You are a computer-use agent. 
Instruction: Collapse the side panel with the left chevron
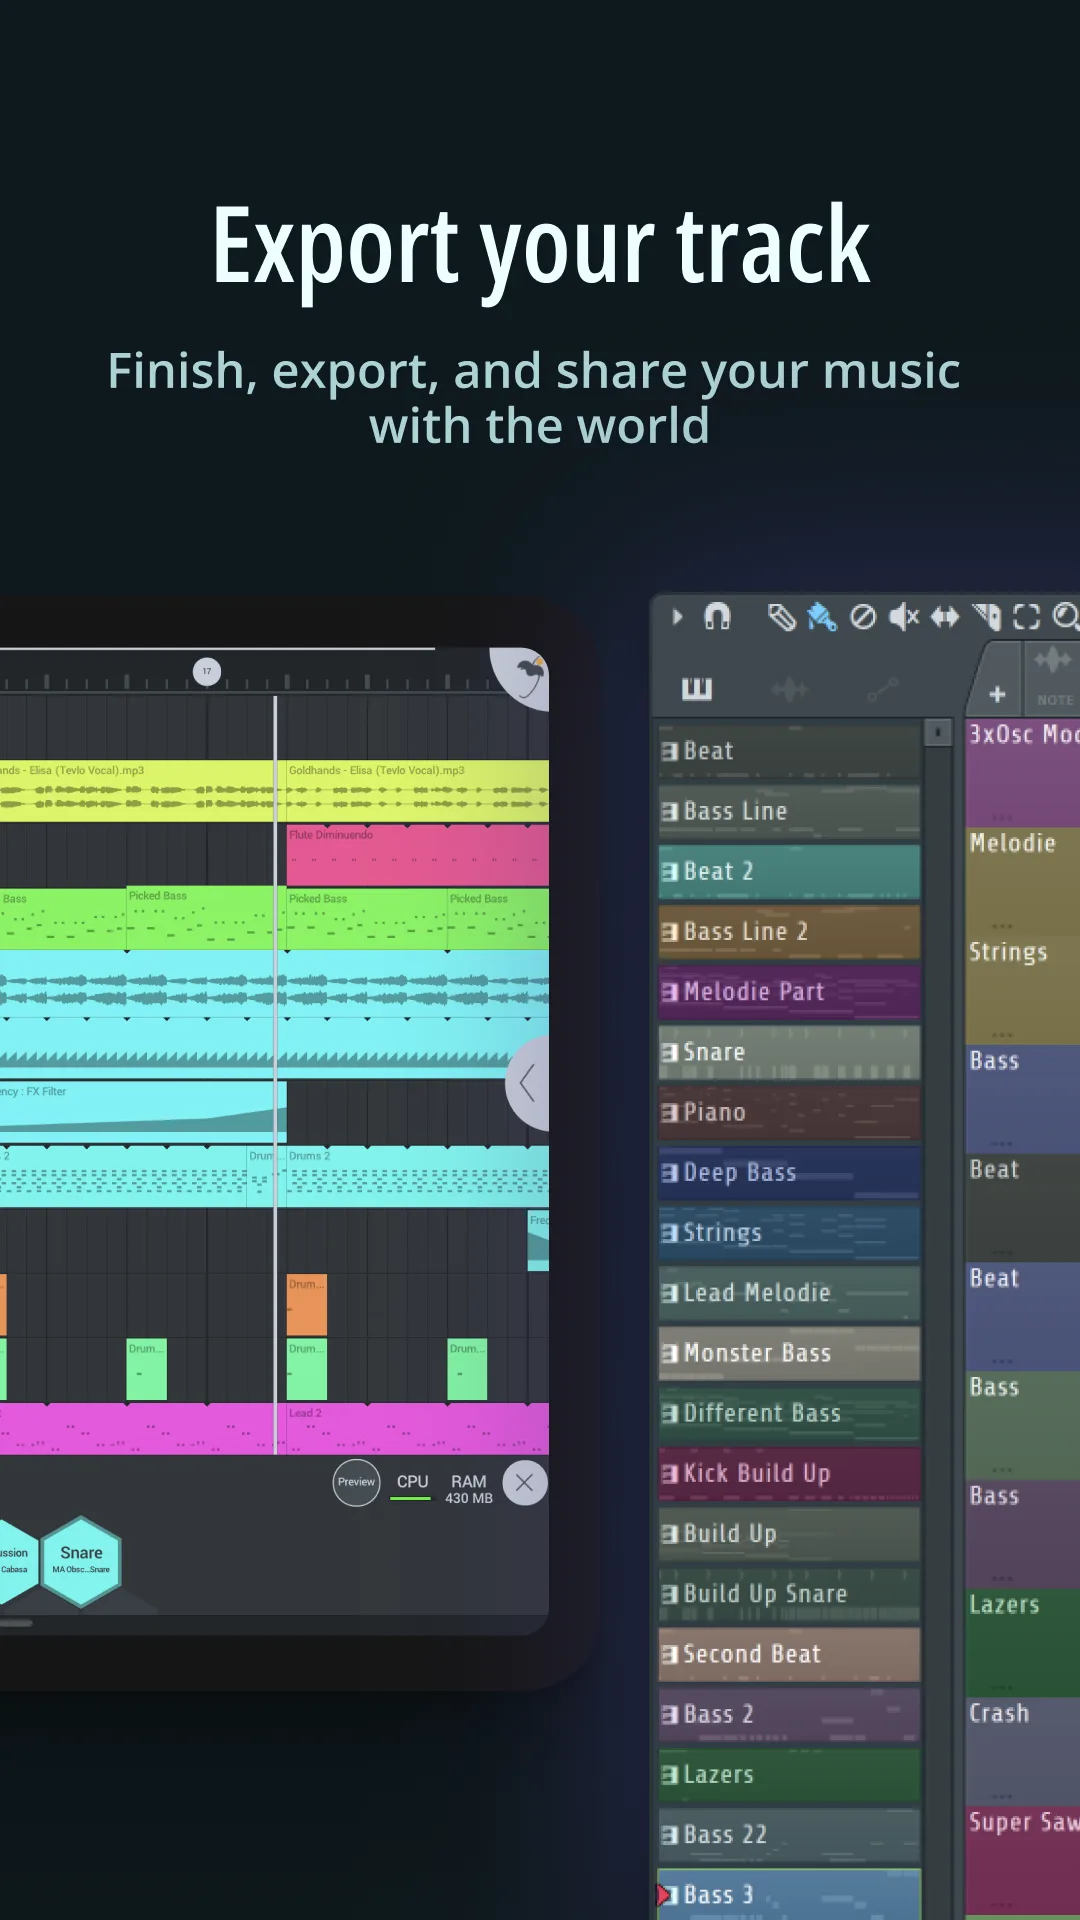coord(528,1083)
